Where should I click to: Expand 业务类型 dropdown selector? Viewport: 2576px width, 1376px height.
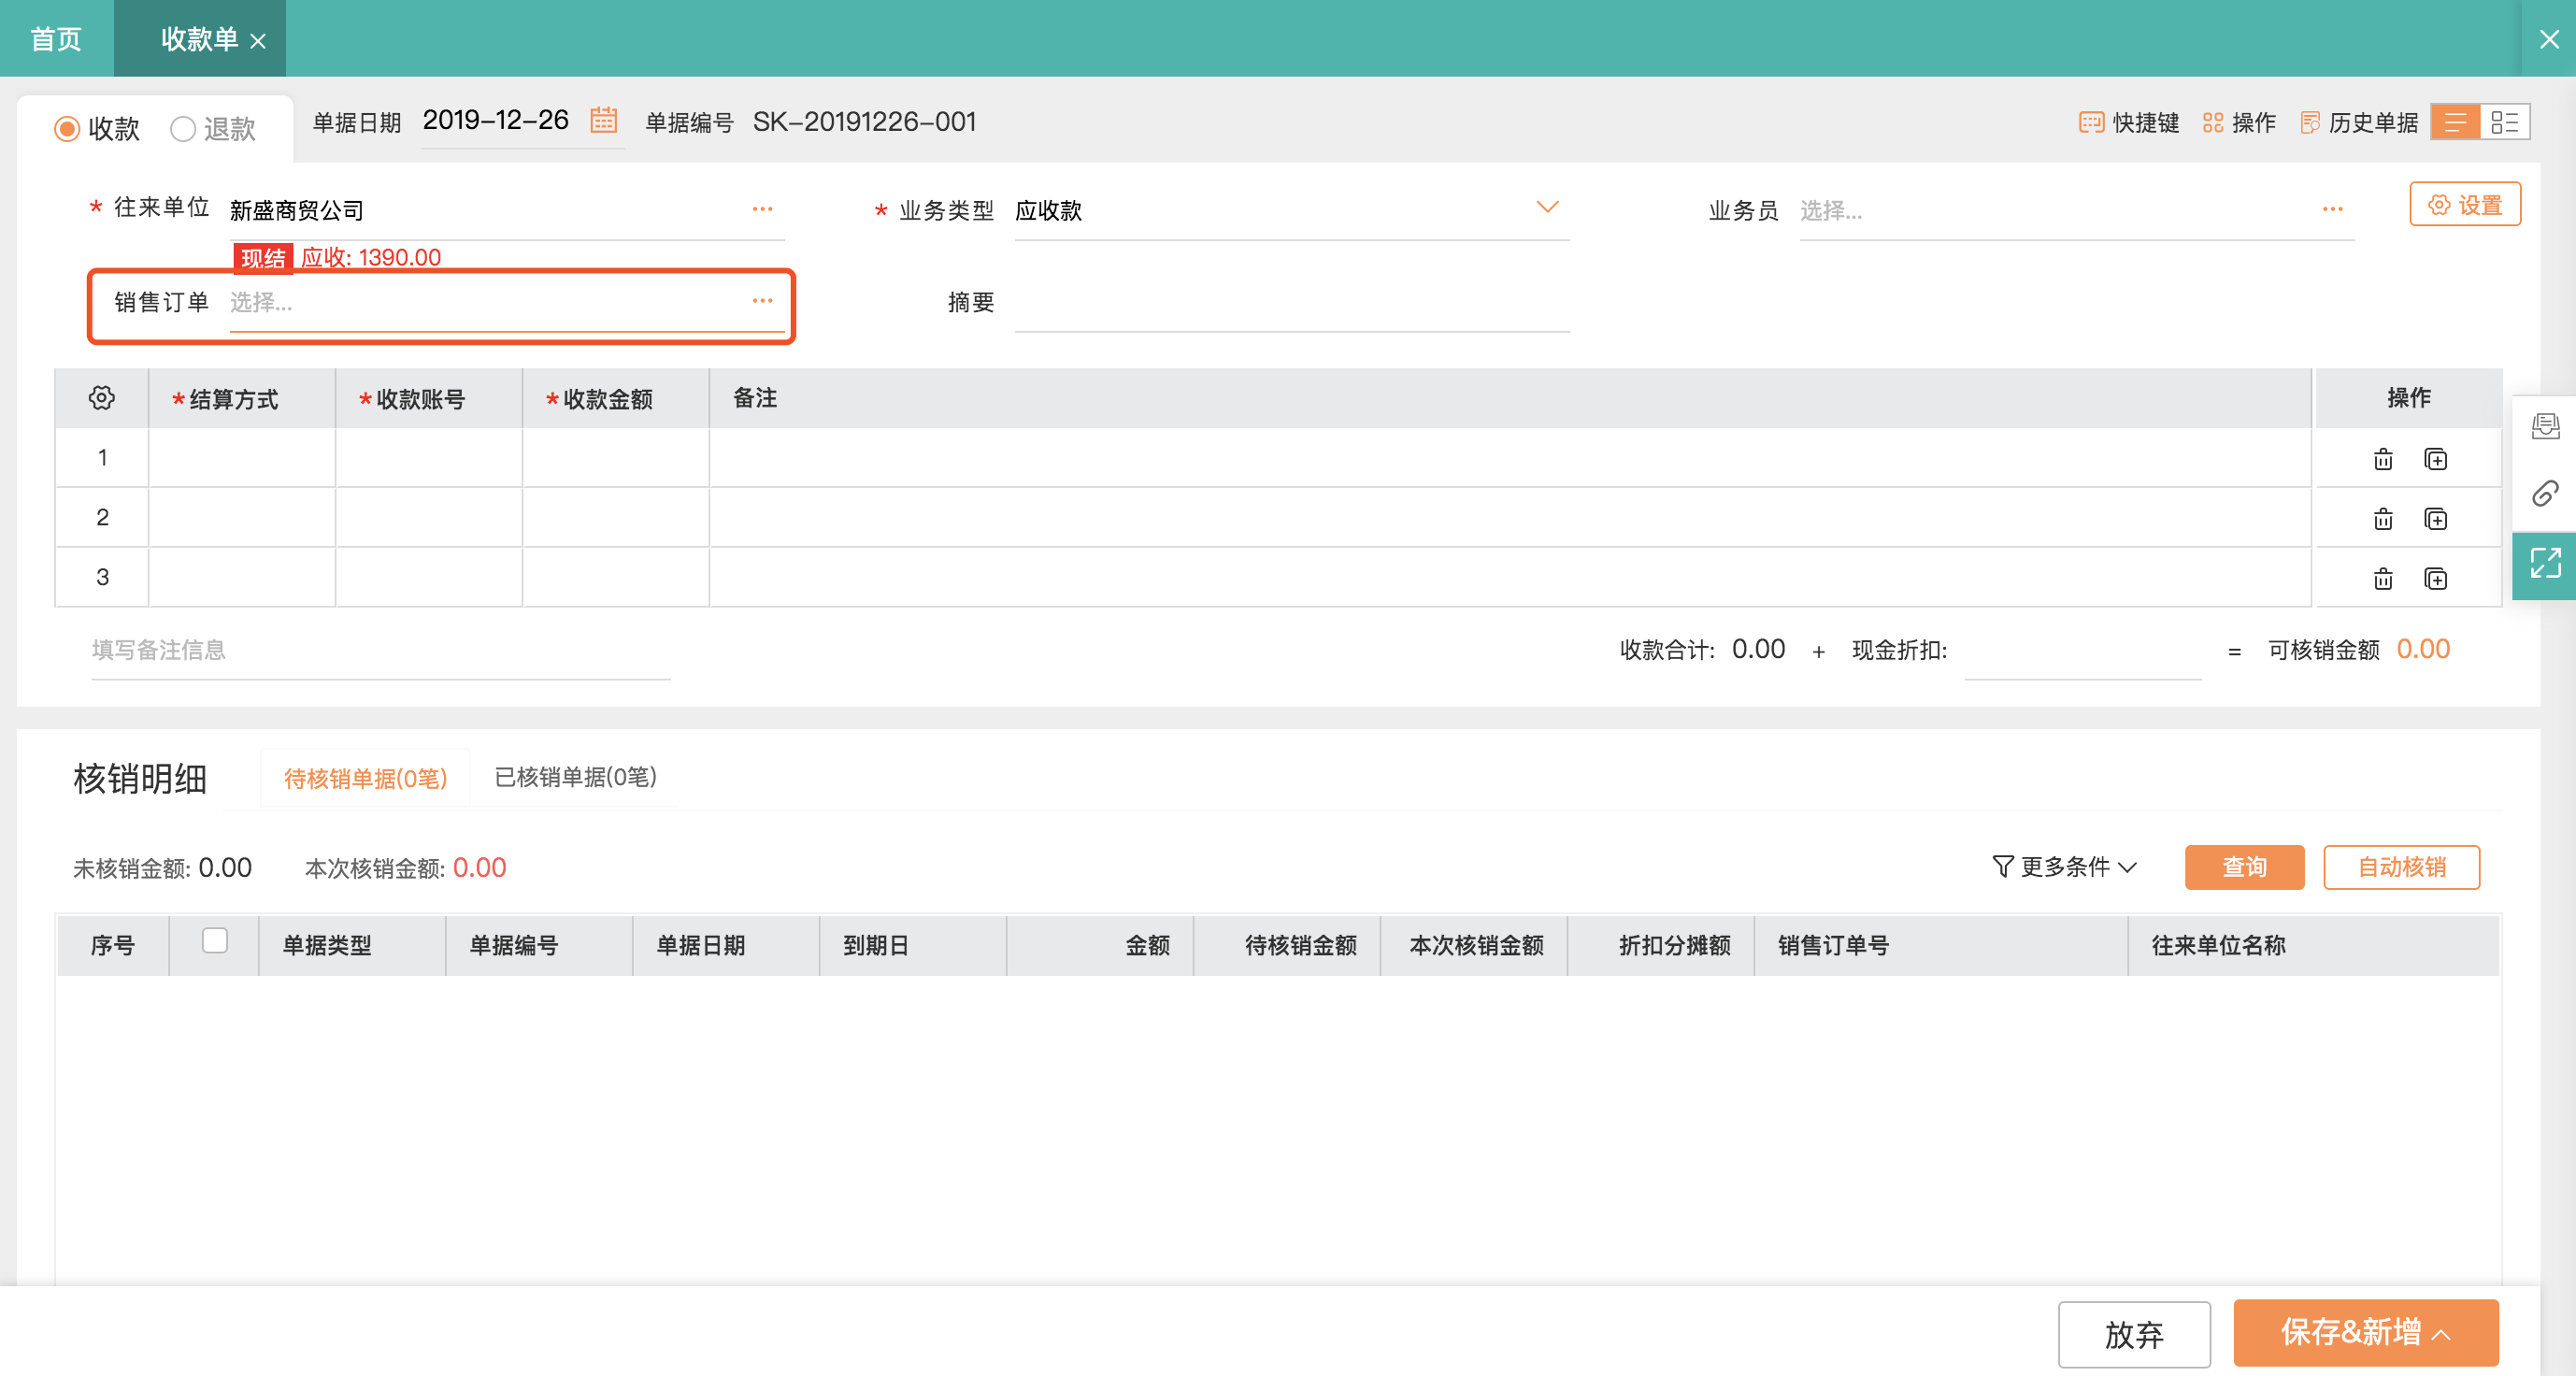(1542, 211)
